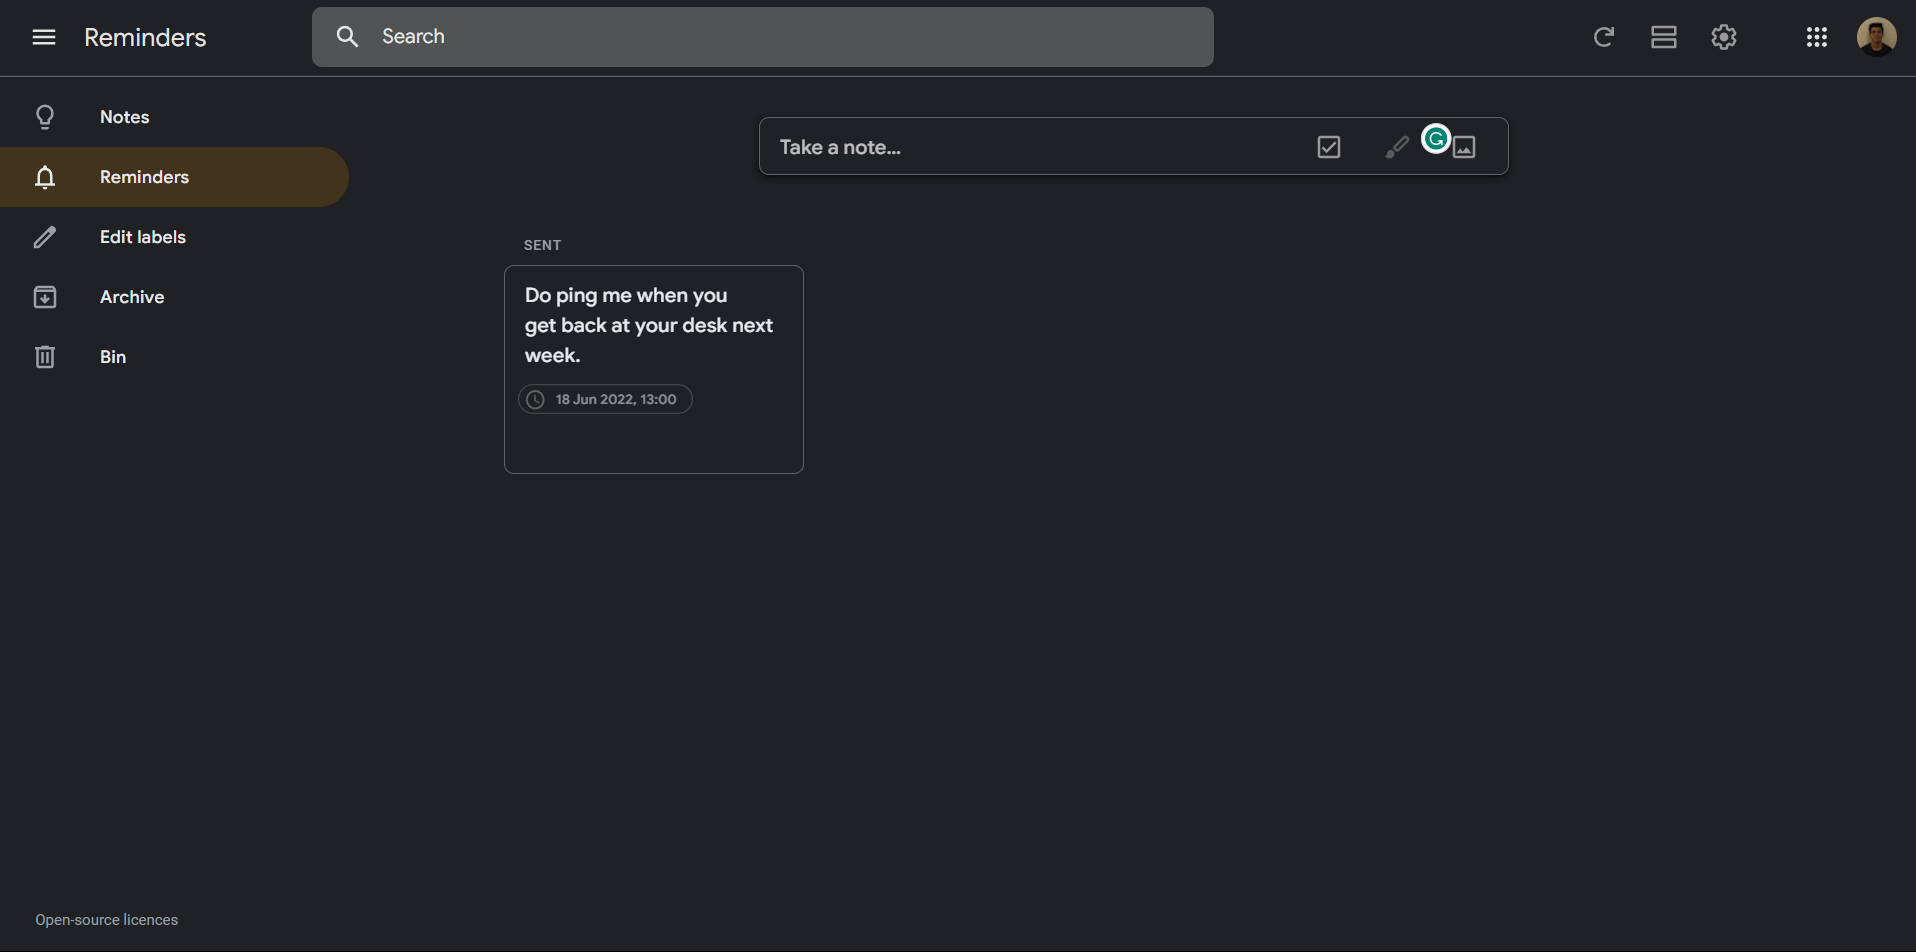Image resolution: width=1916 pixels, height=952 pixels.
Task: Open the Open-source licences page
Action: click(106, 919)
